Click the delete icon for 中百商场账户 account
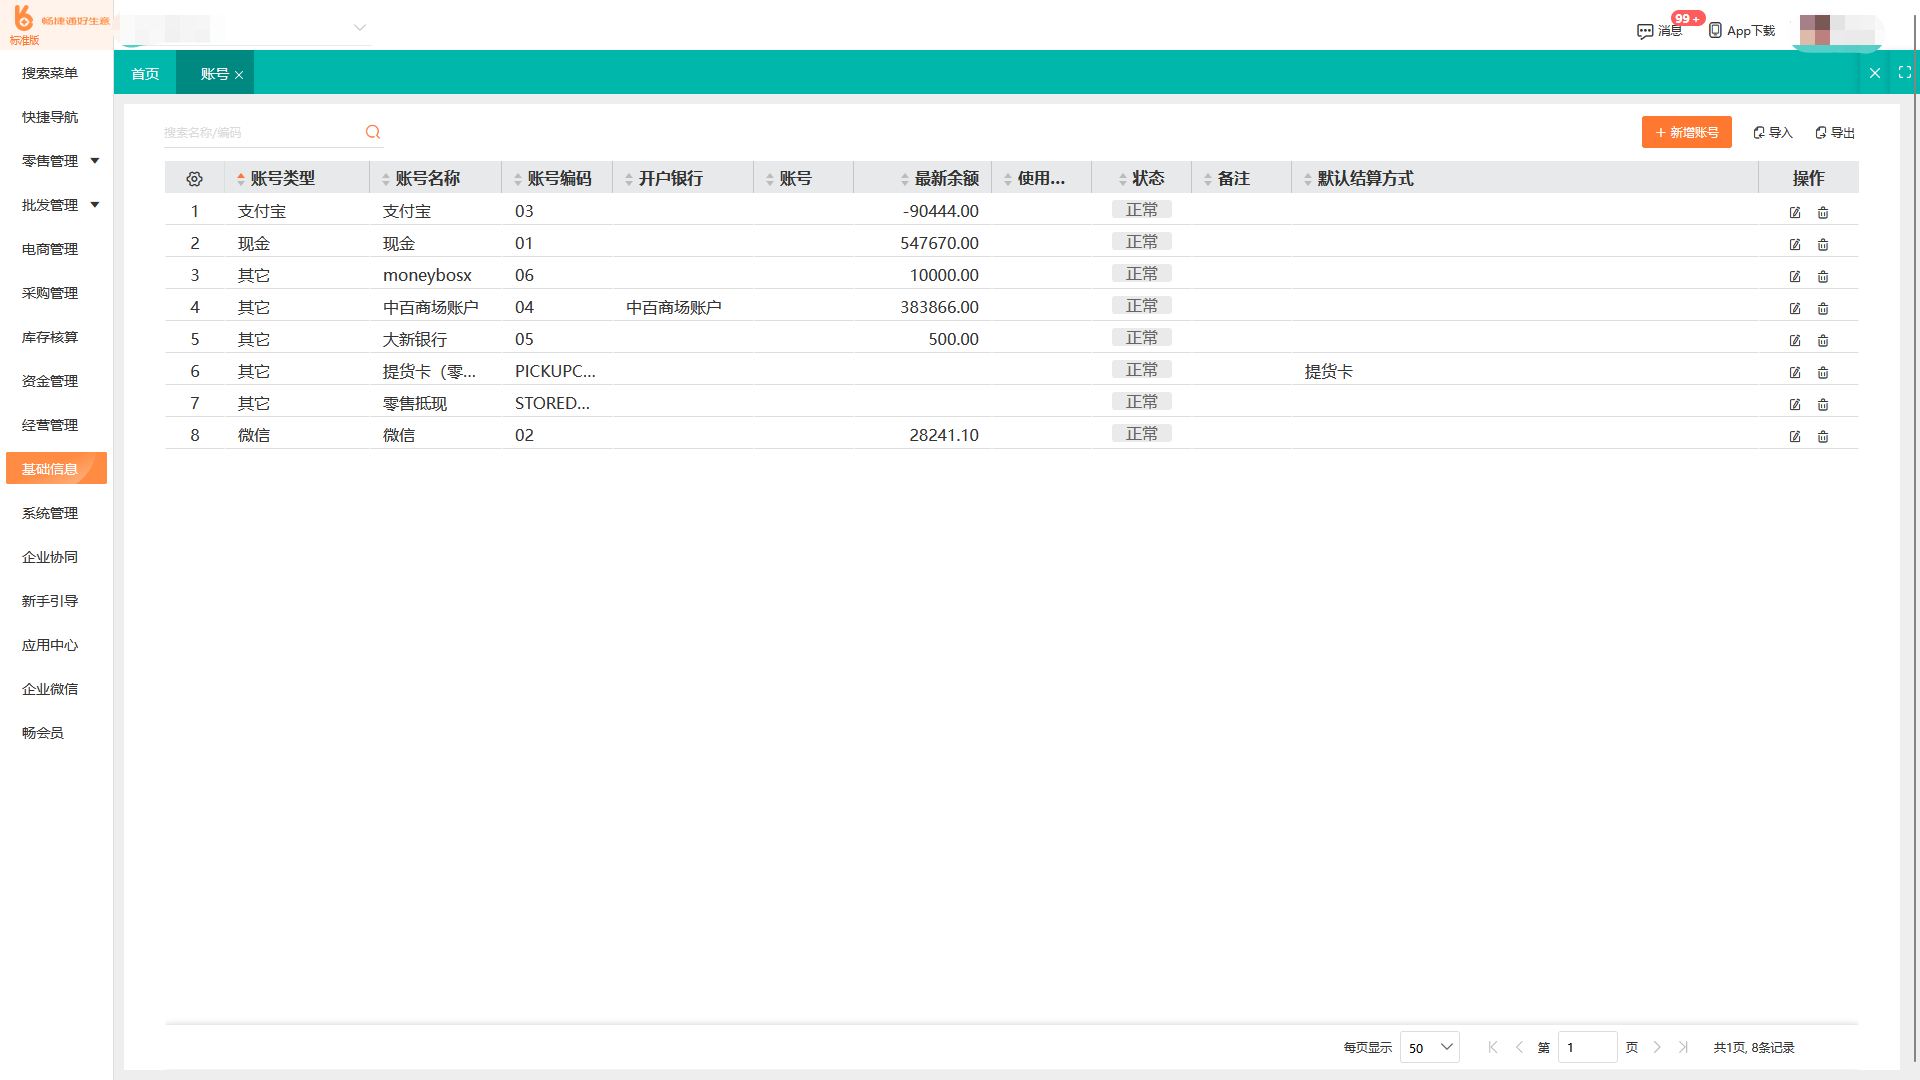 (1822, 307)
